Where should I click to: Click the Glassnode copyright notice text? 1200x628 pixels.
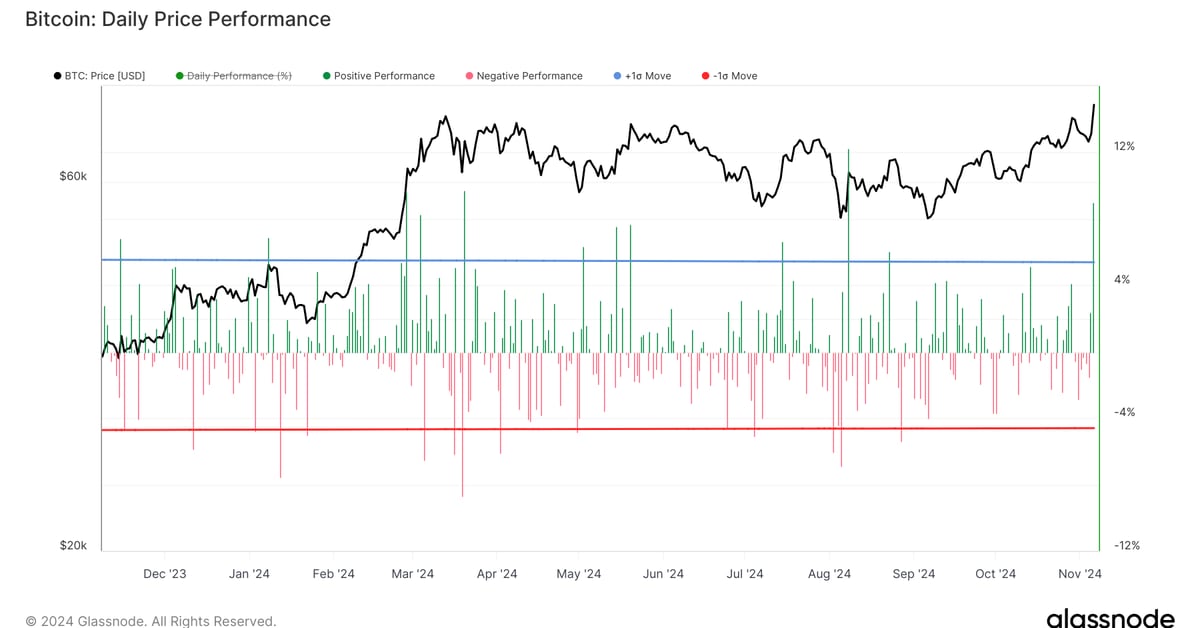point(150,621)
